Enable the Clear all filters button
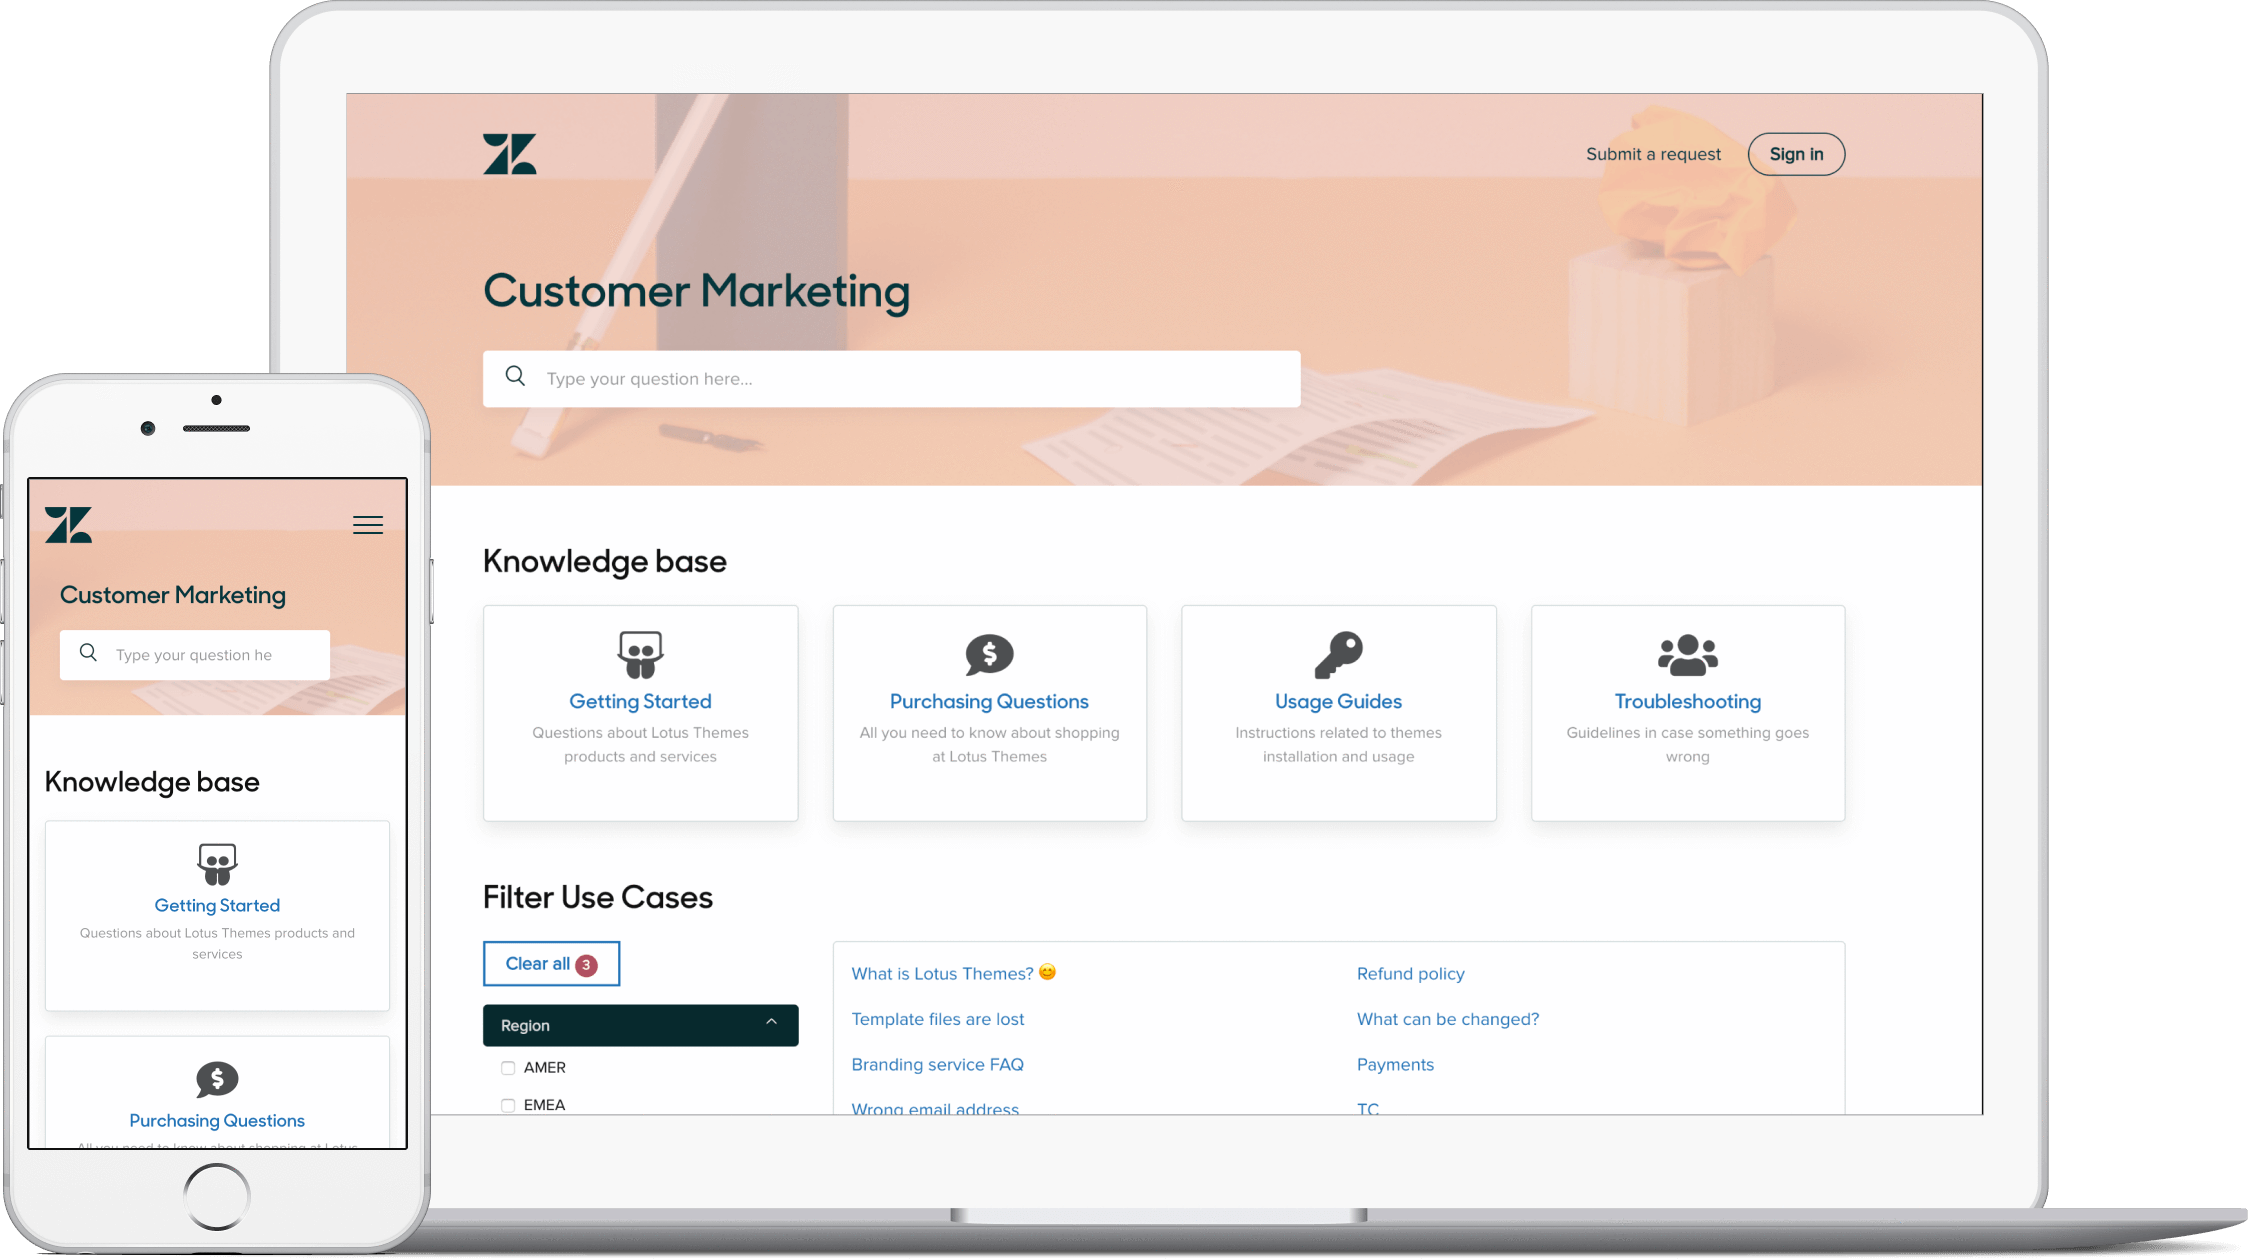Image resolution: width=2253 pixels, height=1260 pixels. (x=552, y=963)
